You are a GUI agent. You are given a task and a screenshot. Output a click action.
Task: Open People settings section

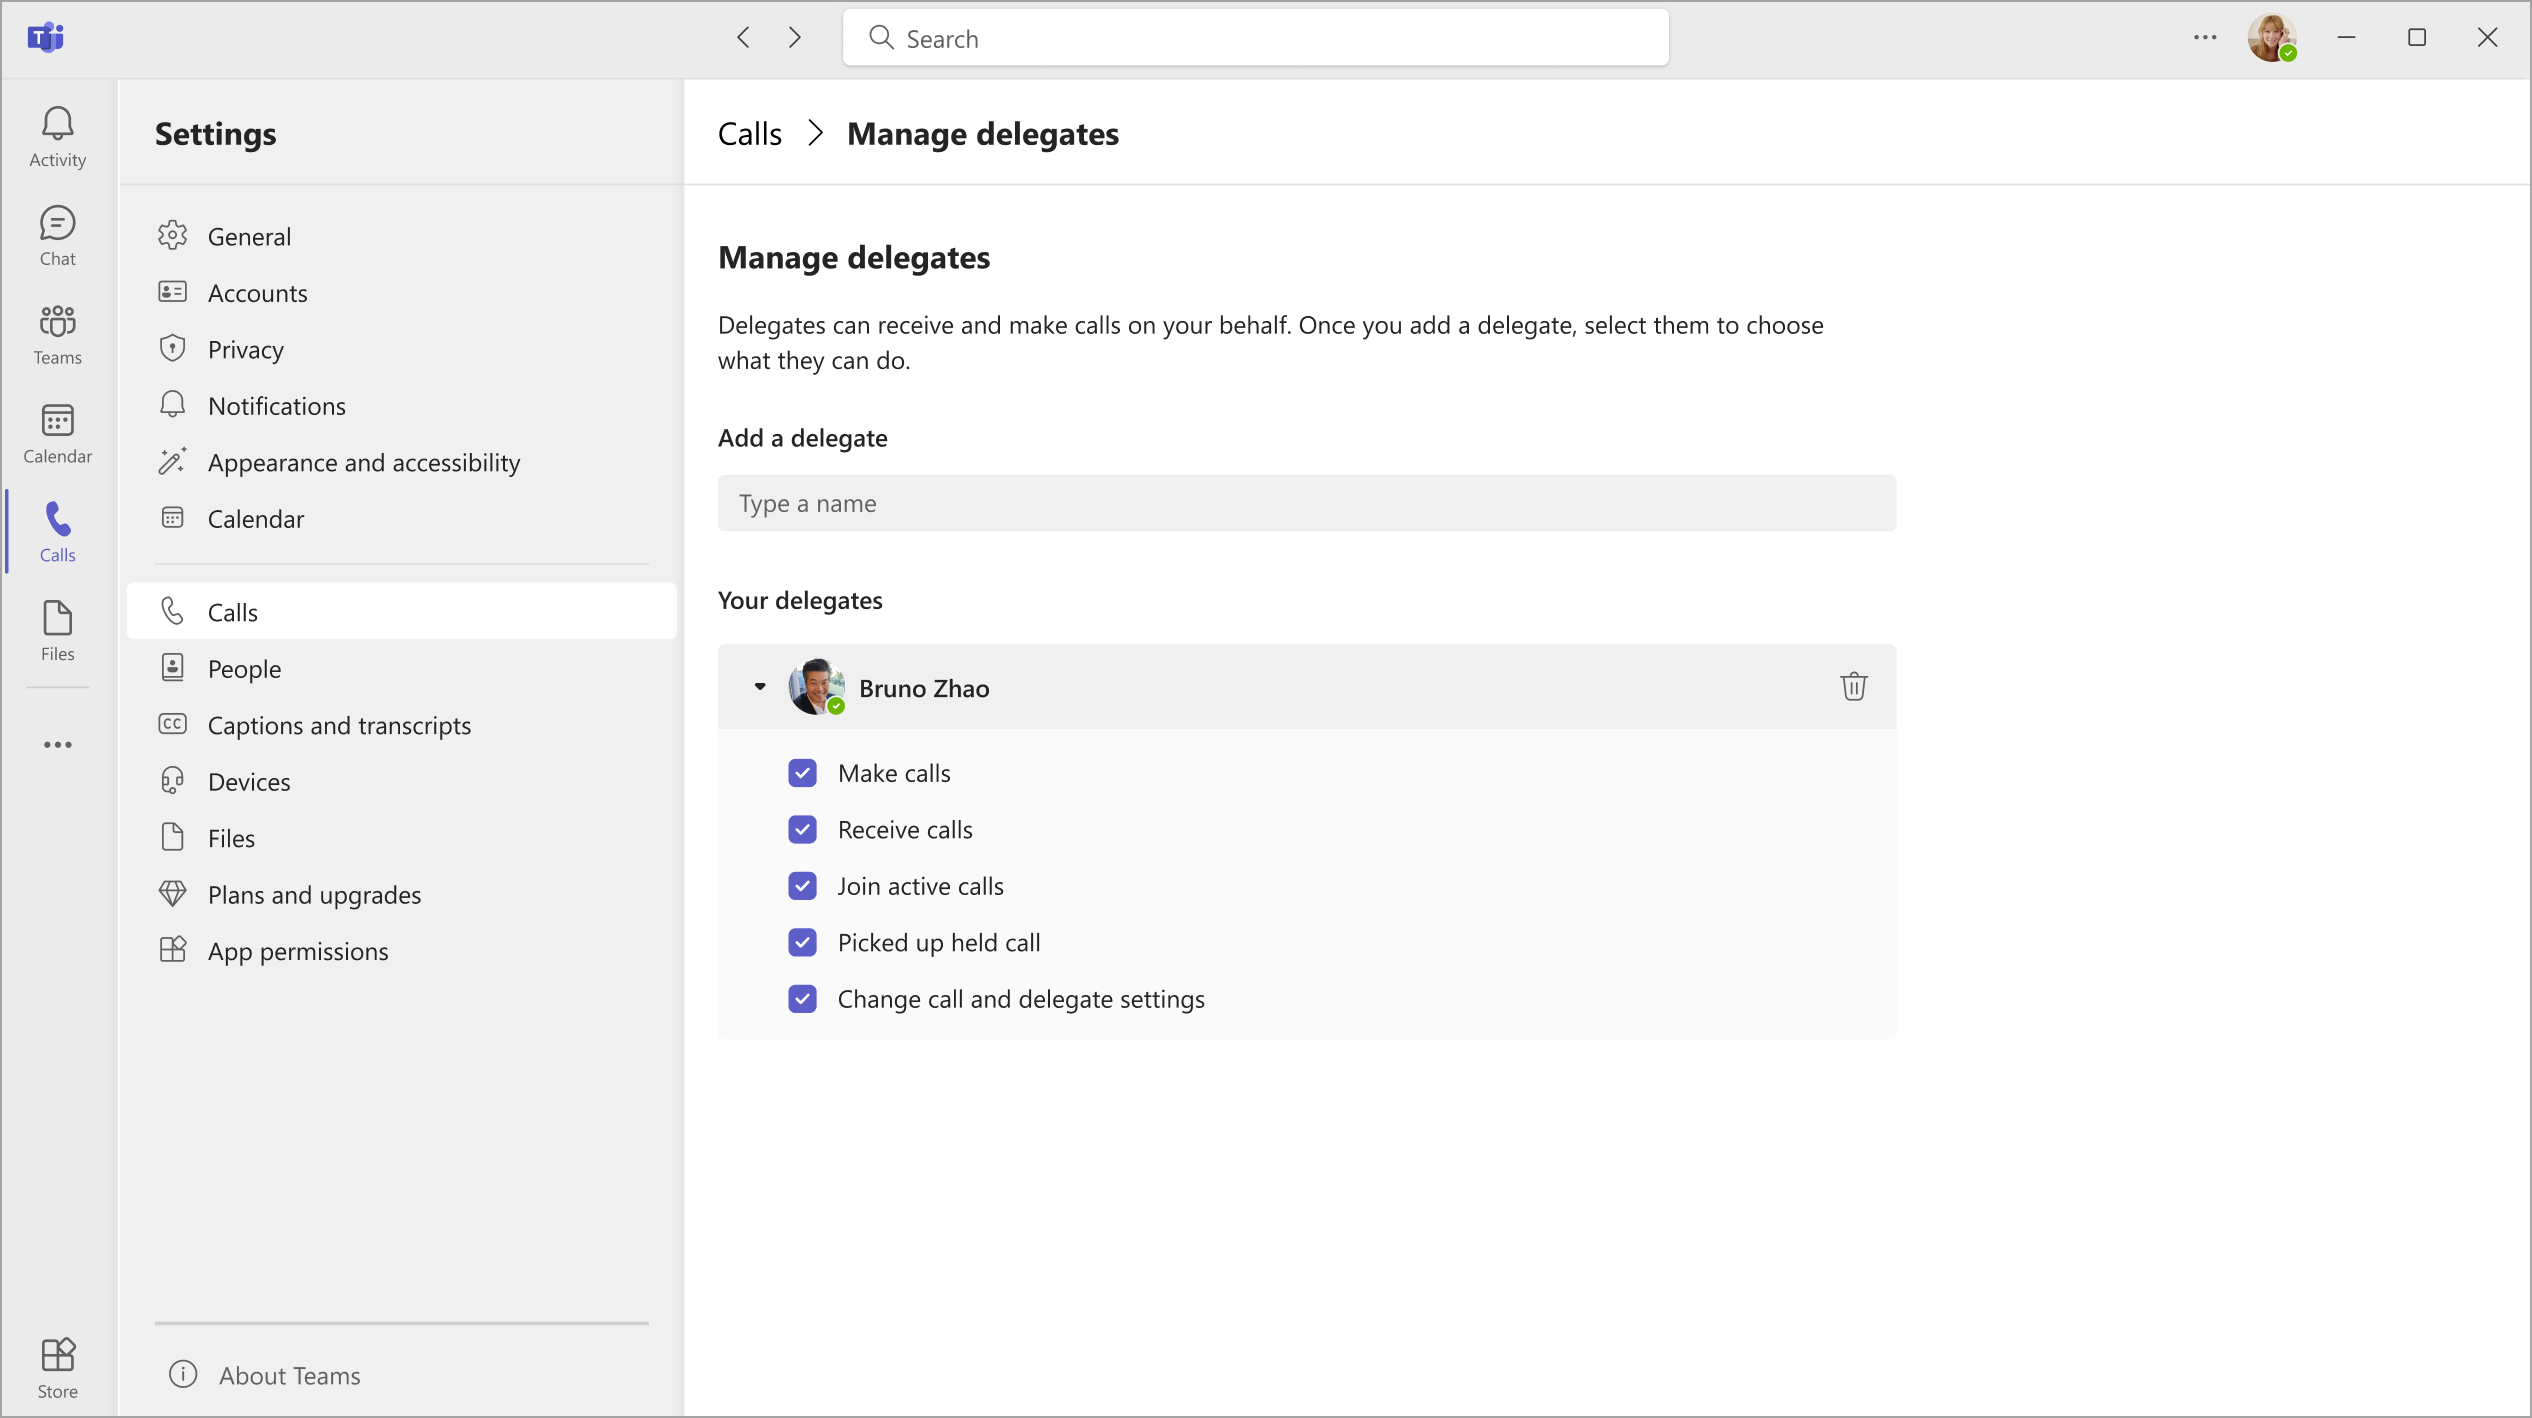pyautogui.click(x=242, y=668)
